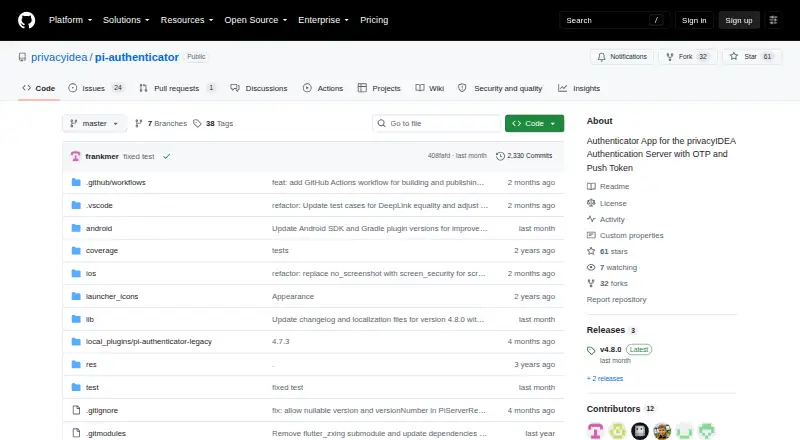Open the 'Appearance' commit message

(293, 297)
